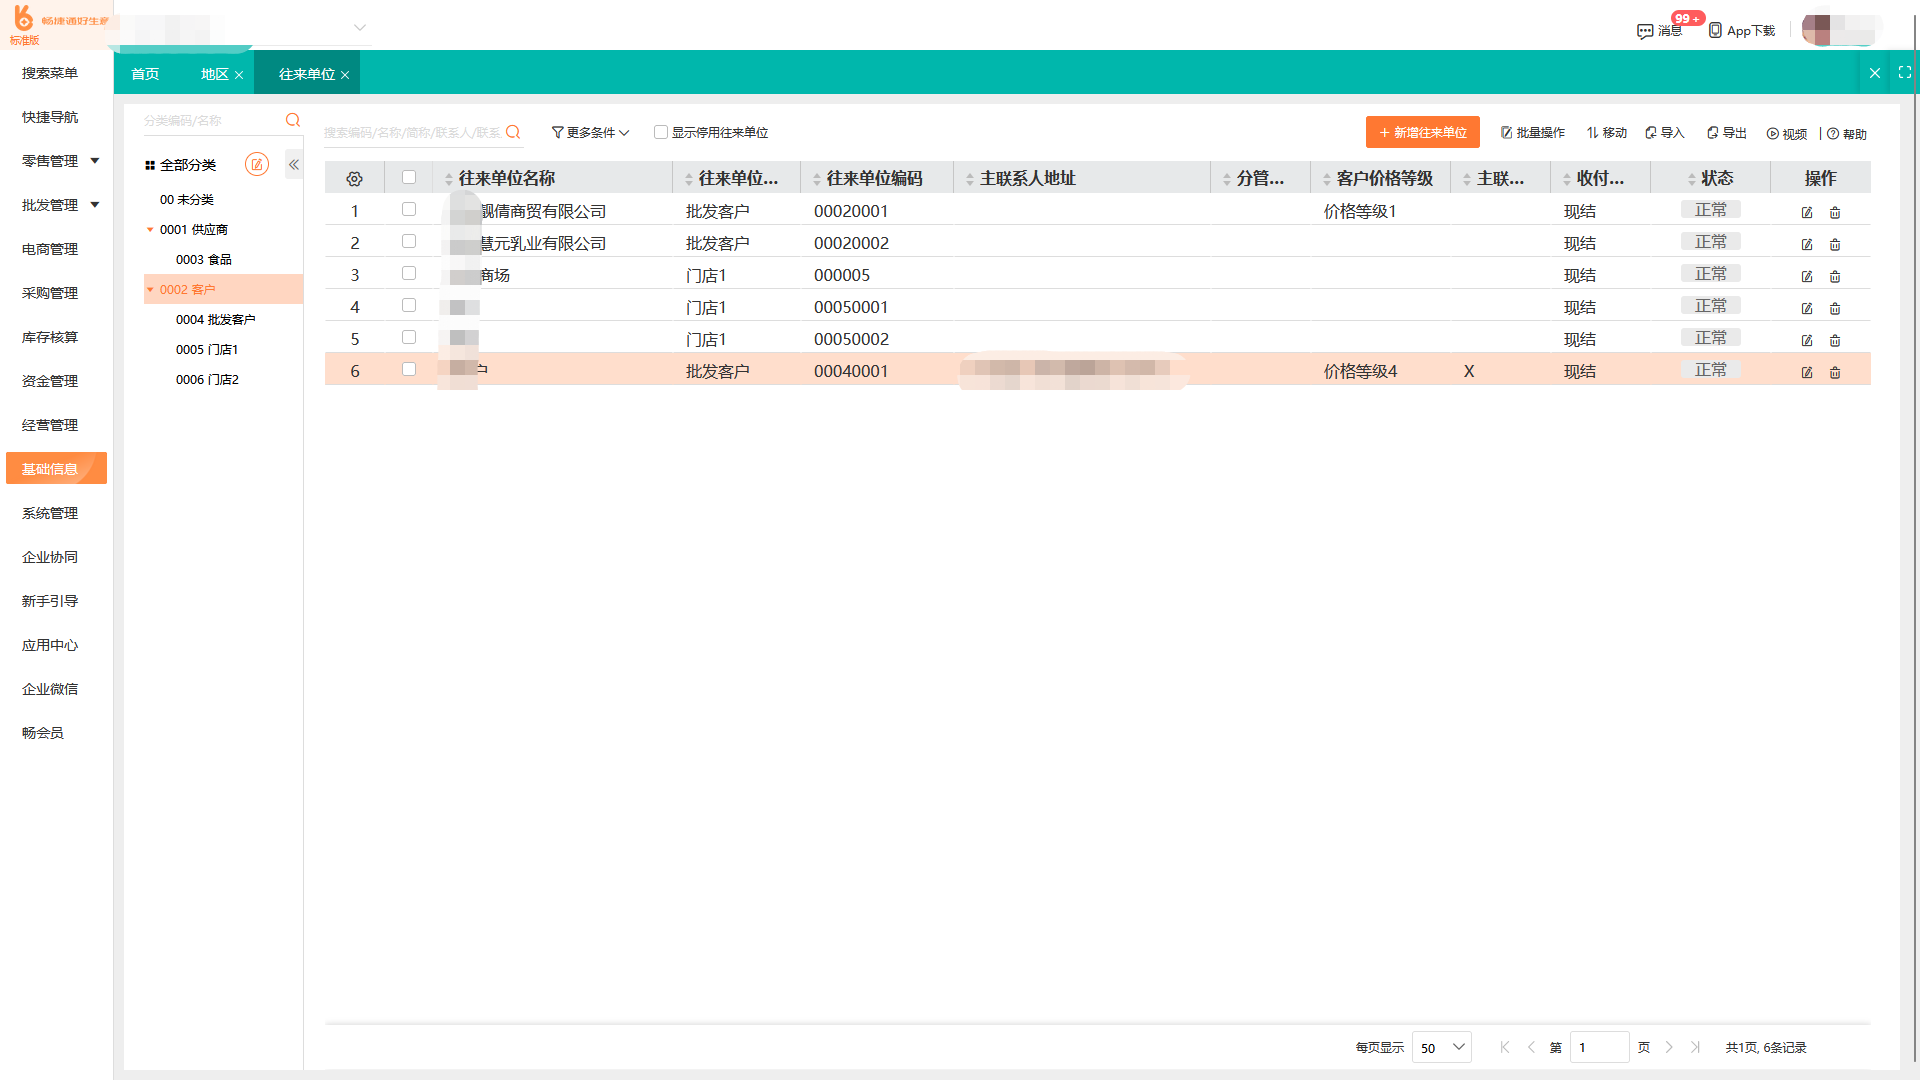The height and width of the screenshot is (1080, 1920).
Task: Expand 每页显示 50 records dropdown
Action: 1439,1047
